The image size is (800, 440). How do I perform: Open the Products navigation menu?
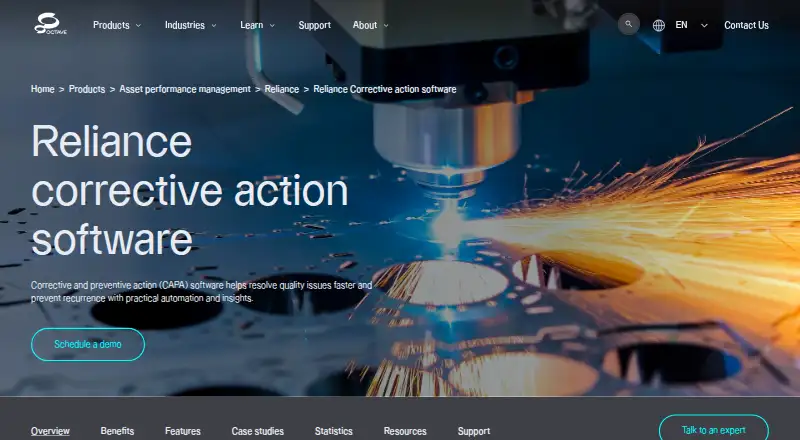click(x=111, y=25)
